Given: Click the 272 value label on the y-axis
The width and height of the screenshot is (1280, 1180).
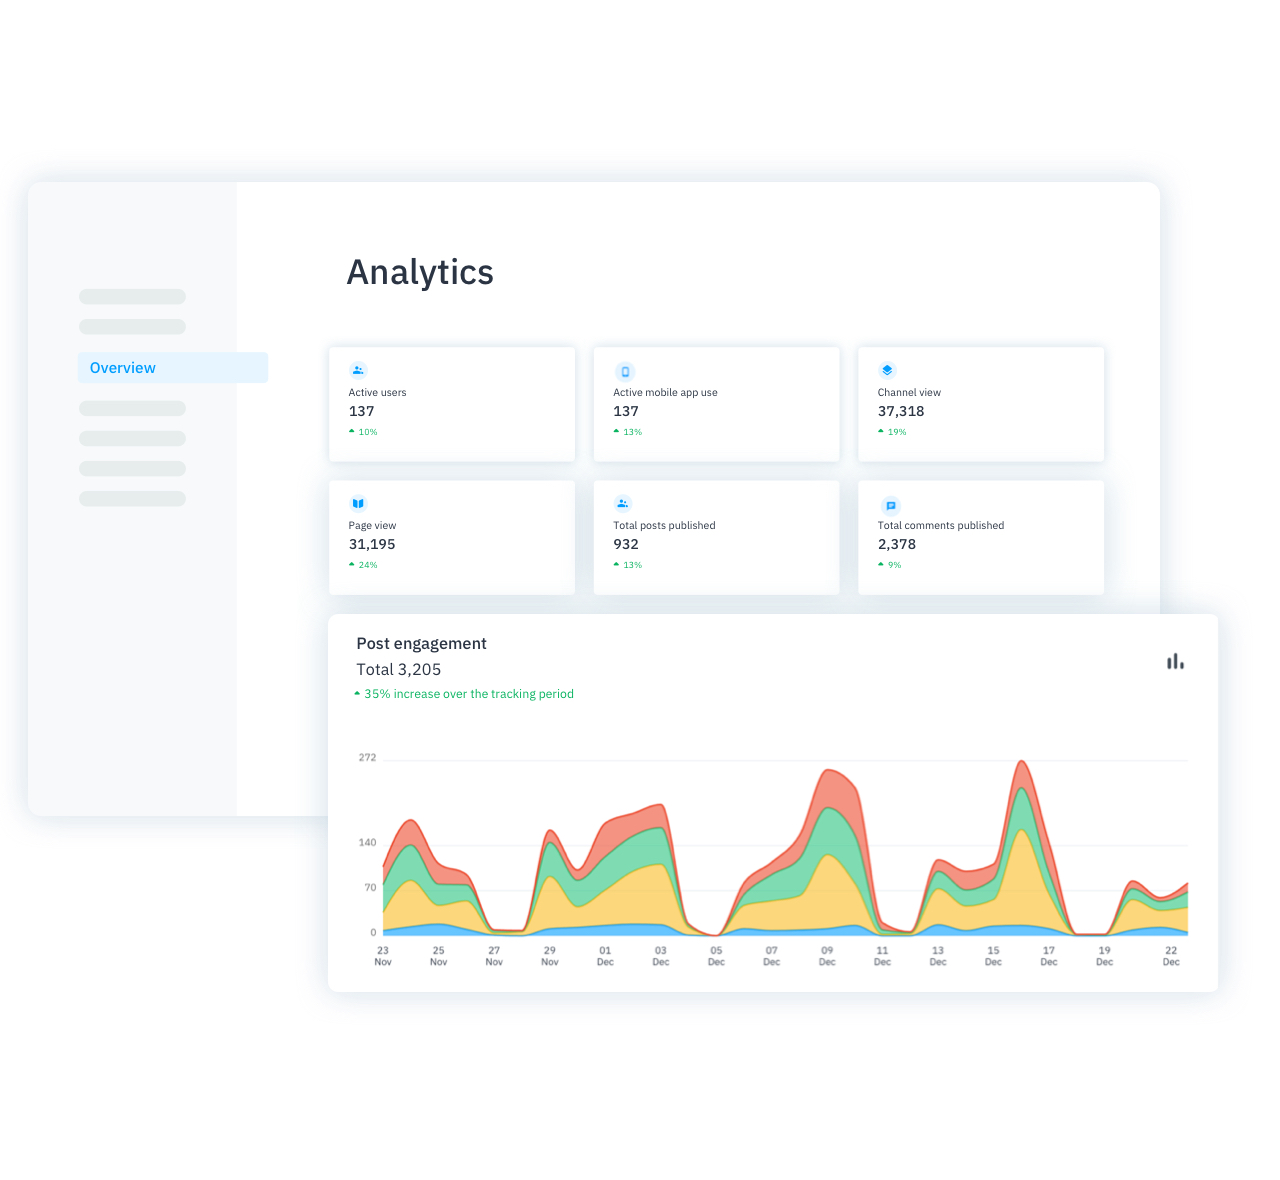Looking at the screenshot, I should click(x=367, y=758).
